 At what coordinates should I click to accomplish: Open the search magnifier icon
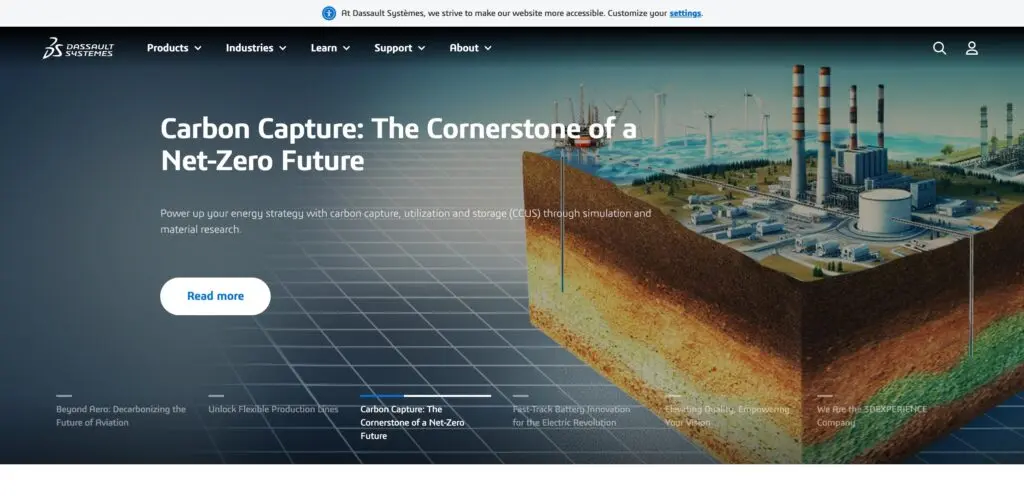[939, 48]
